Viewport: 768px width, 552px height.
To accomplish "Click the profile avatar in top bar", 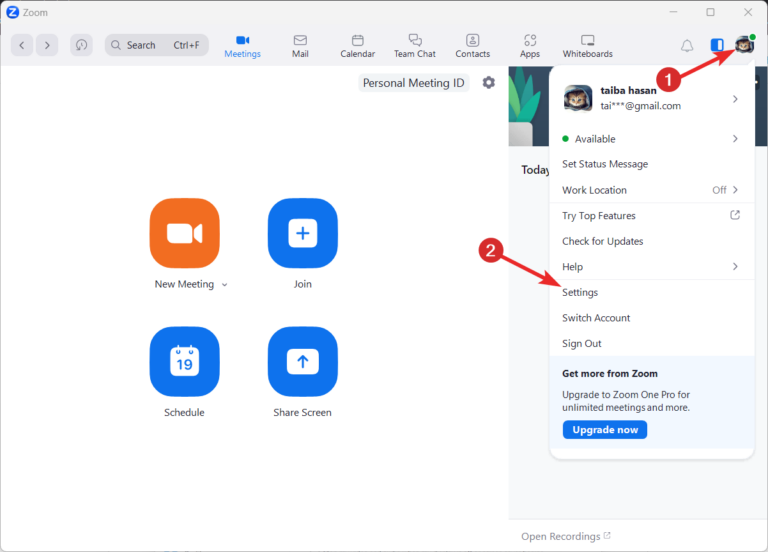I will pyautogui.click(x=744, y=45).
